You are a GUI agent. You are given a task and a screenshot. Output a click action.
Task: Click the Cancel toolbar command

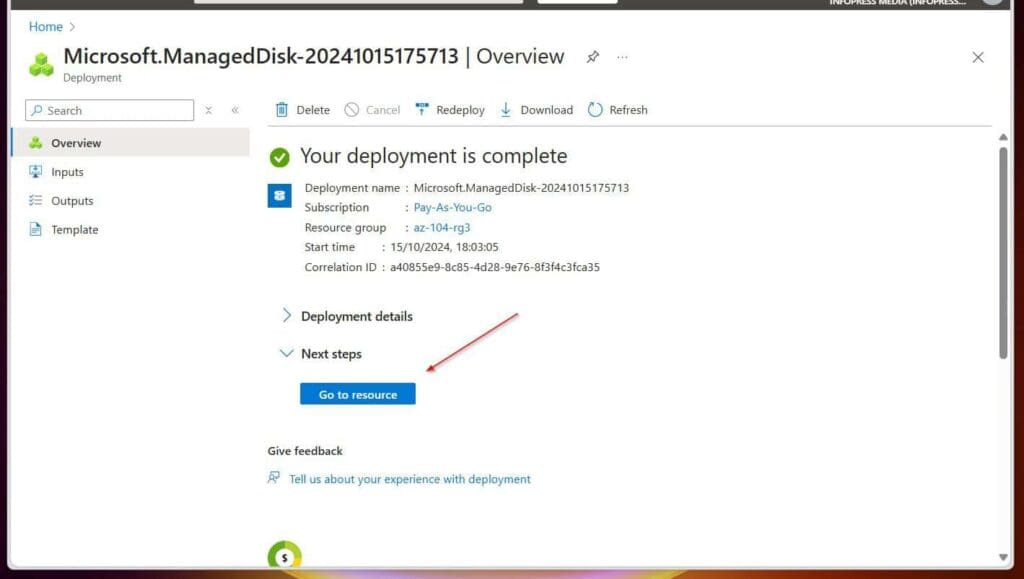[x=372, y=110]
